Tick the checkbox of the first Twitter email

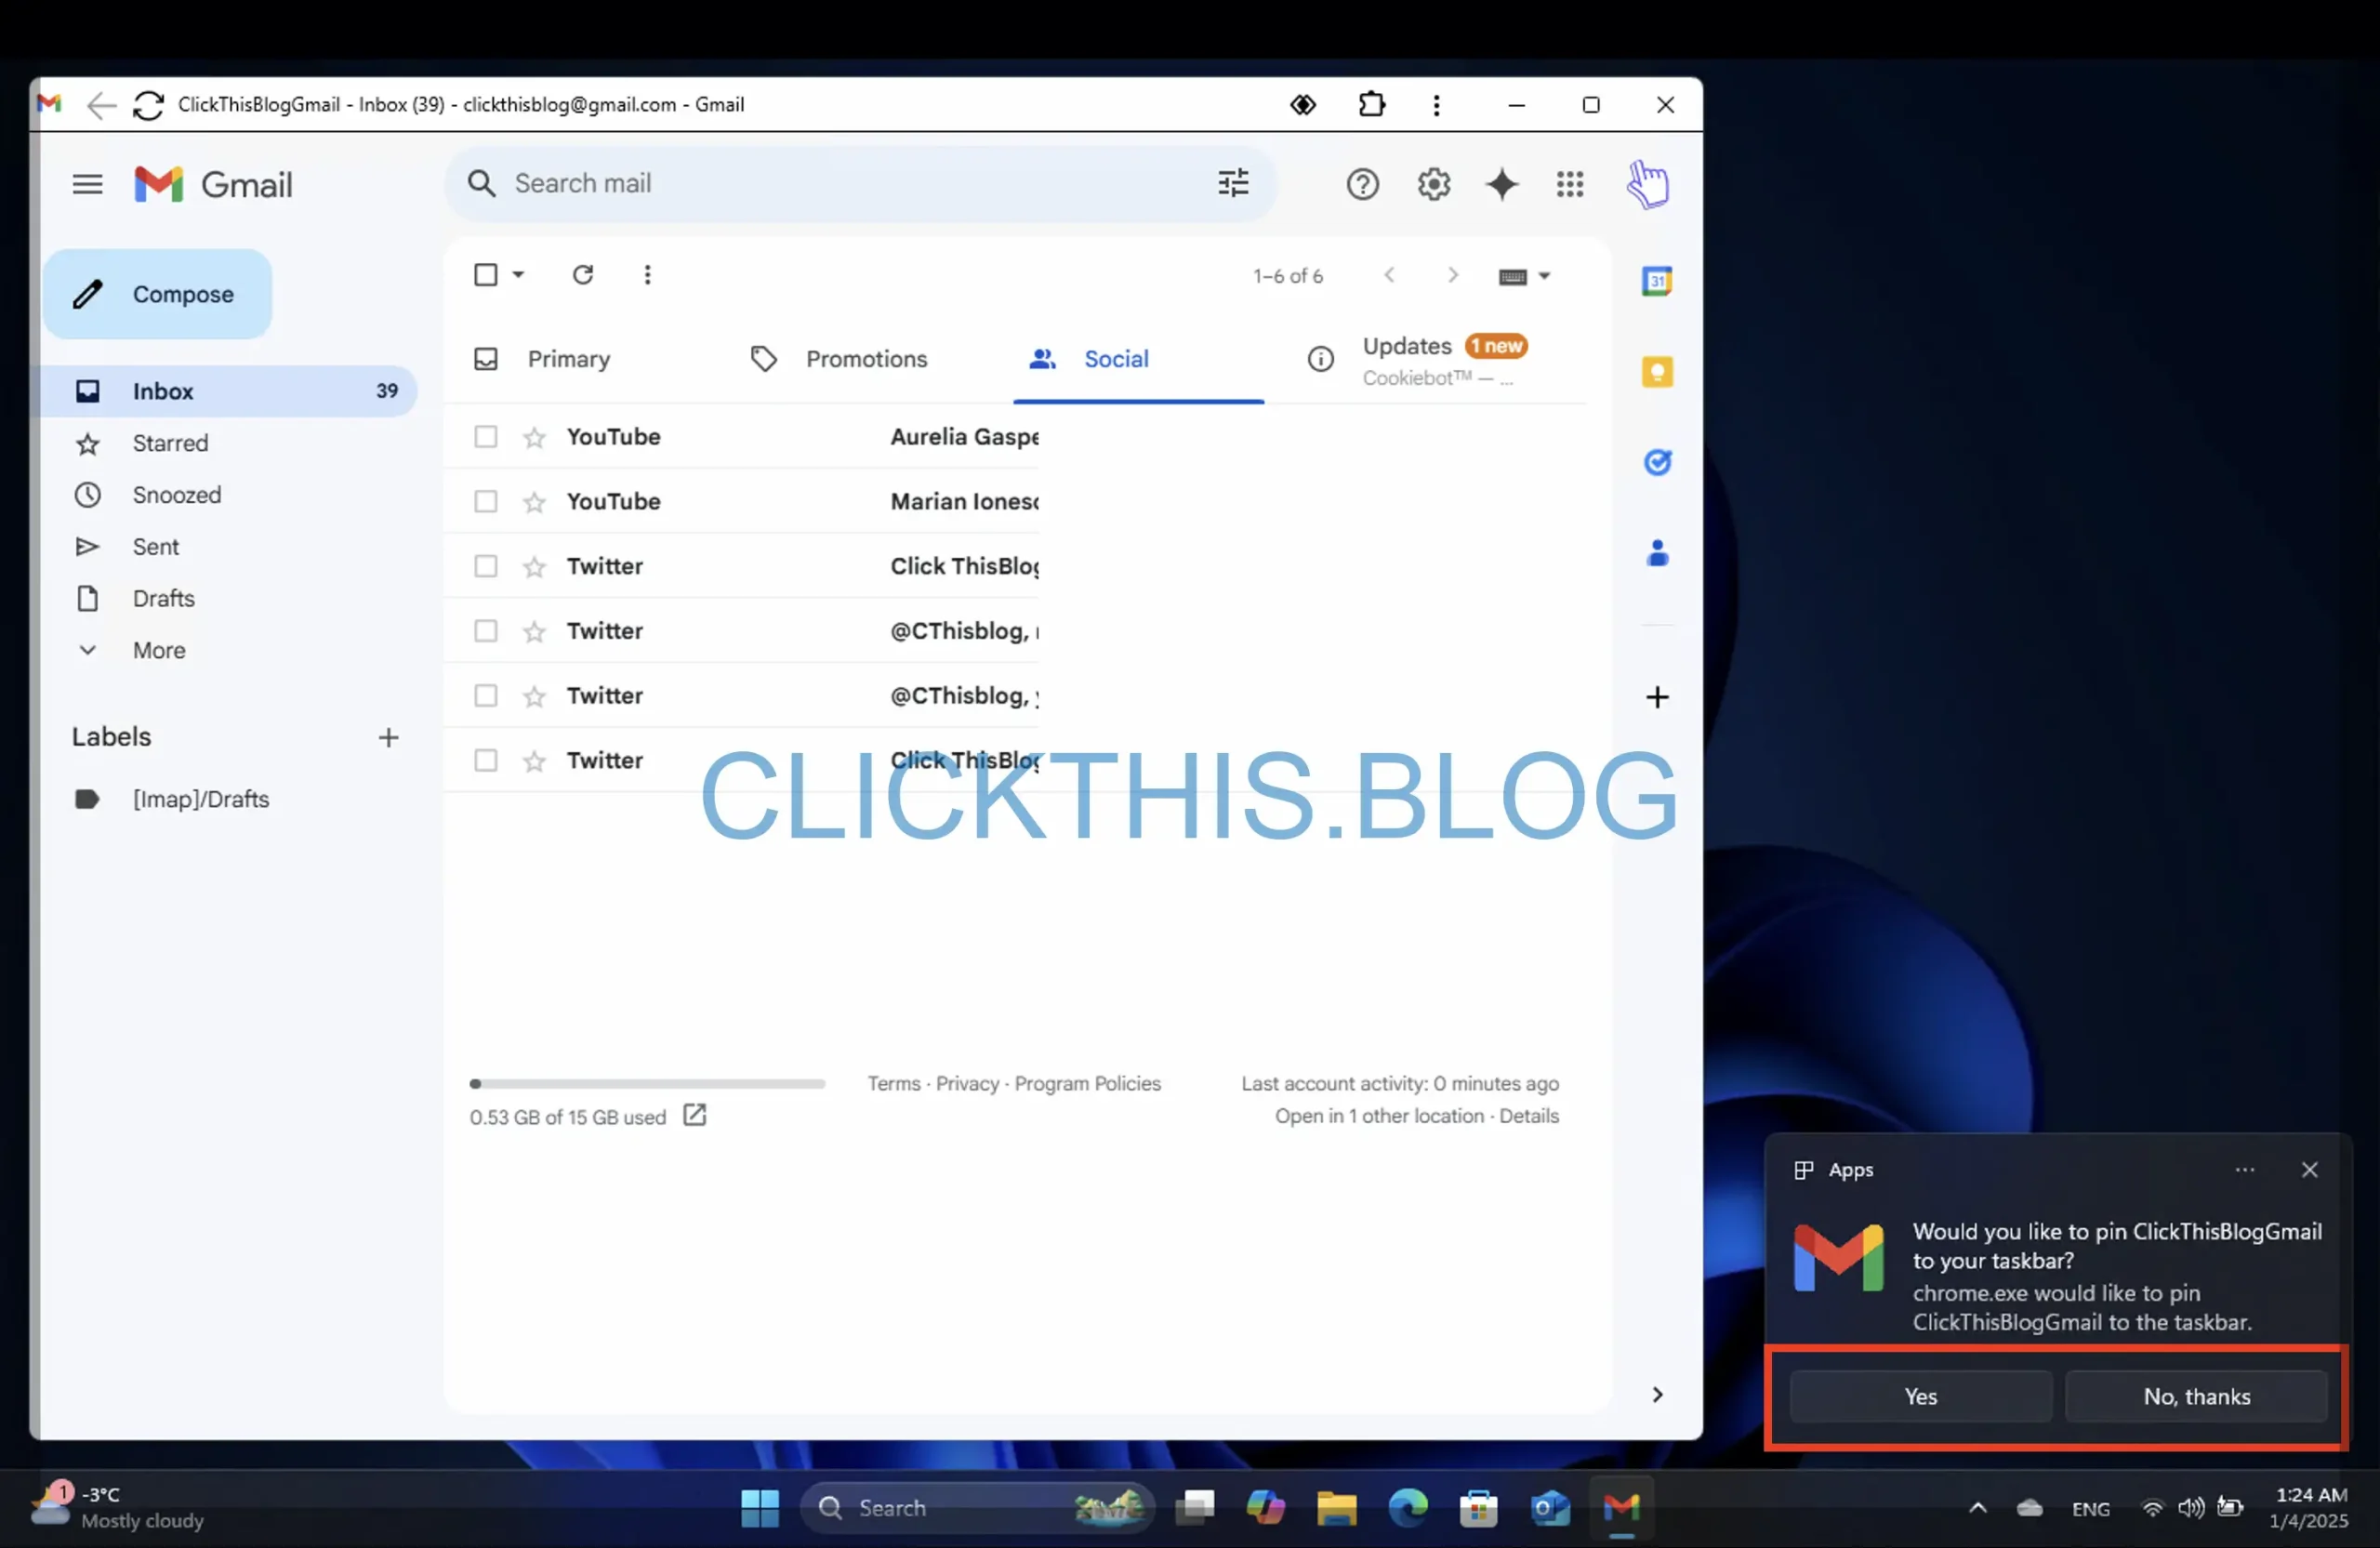coord(486,566)
